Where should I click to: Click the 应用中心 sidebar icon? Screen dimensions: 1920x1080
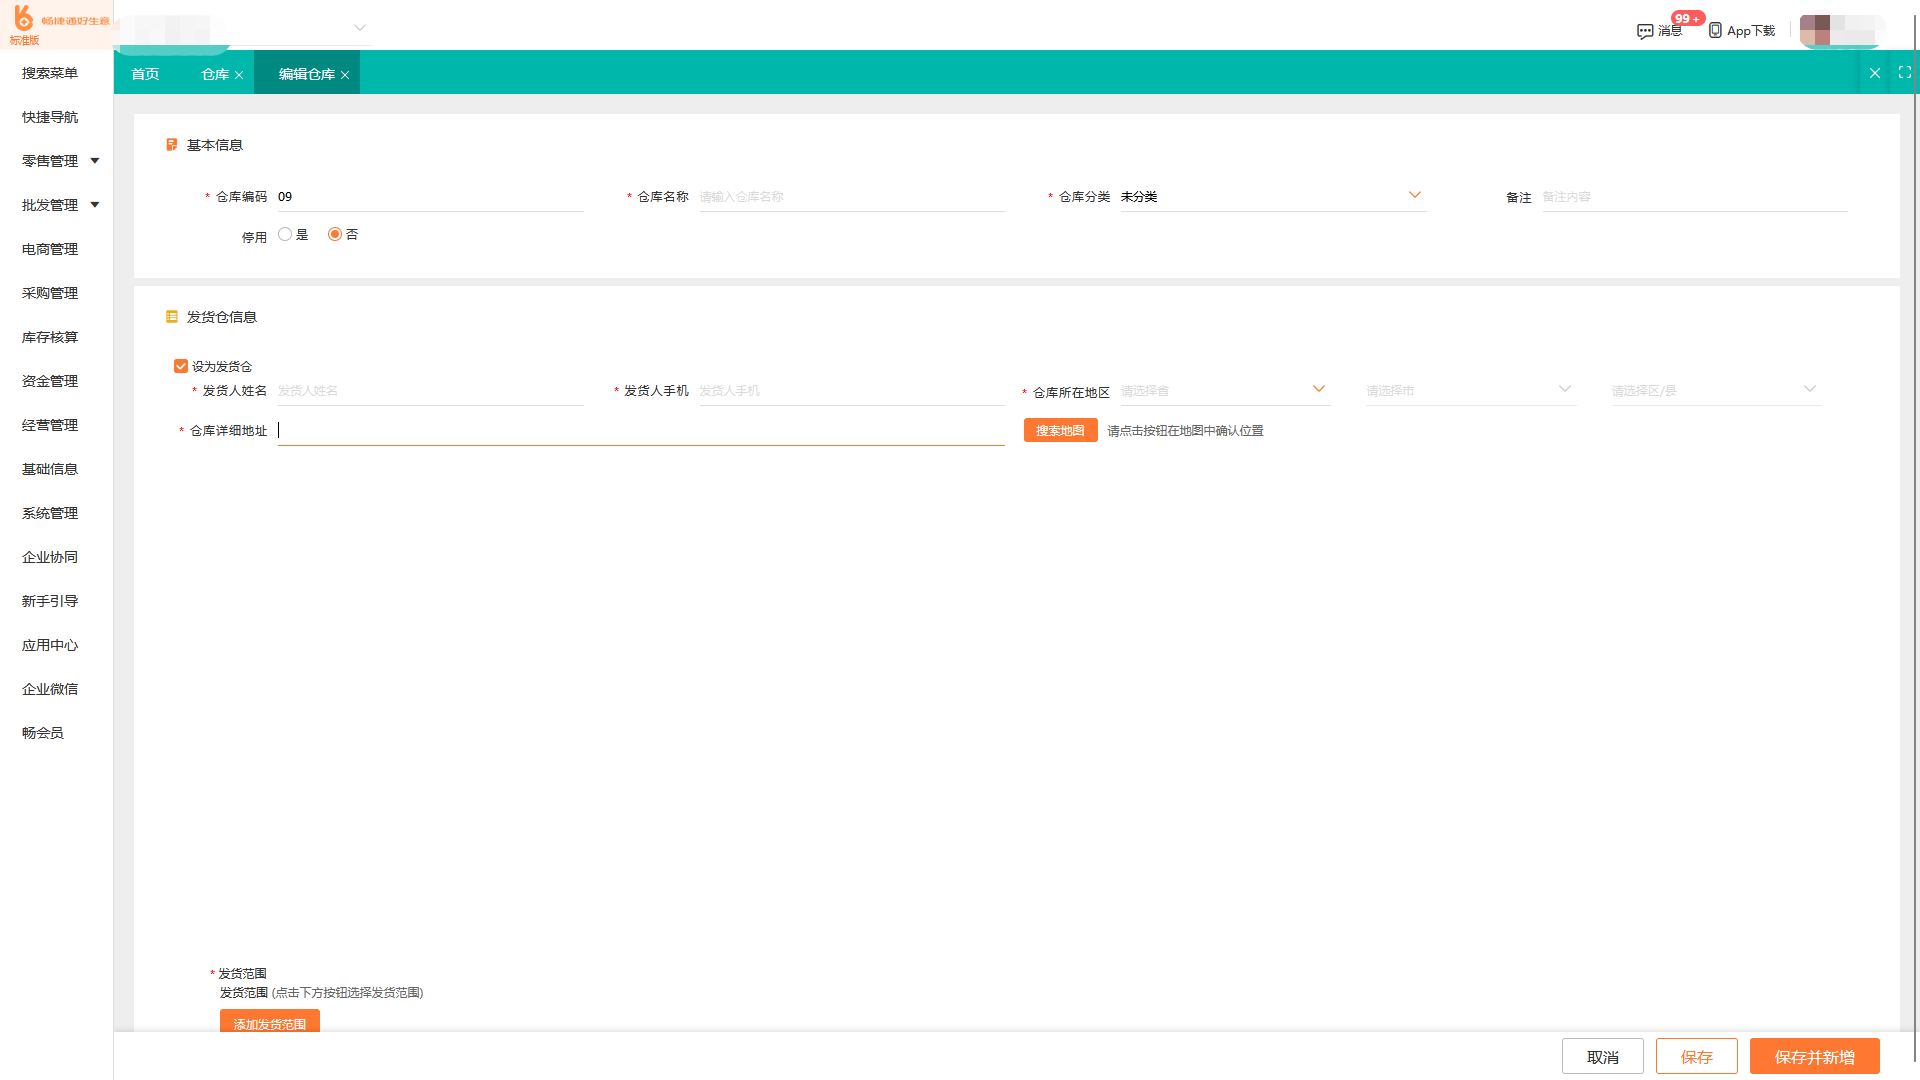coord(50,645)
